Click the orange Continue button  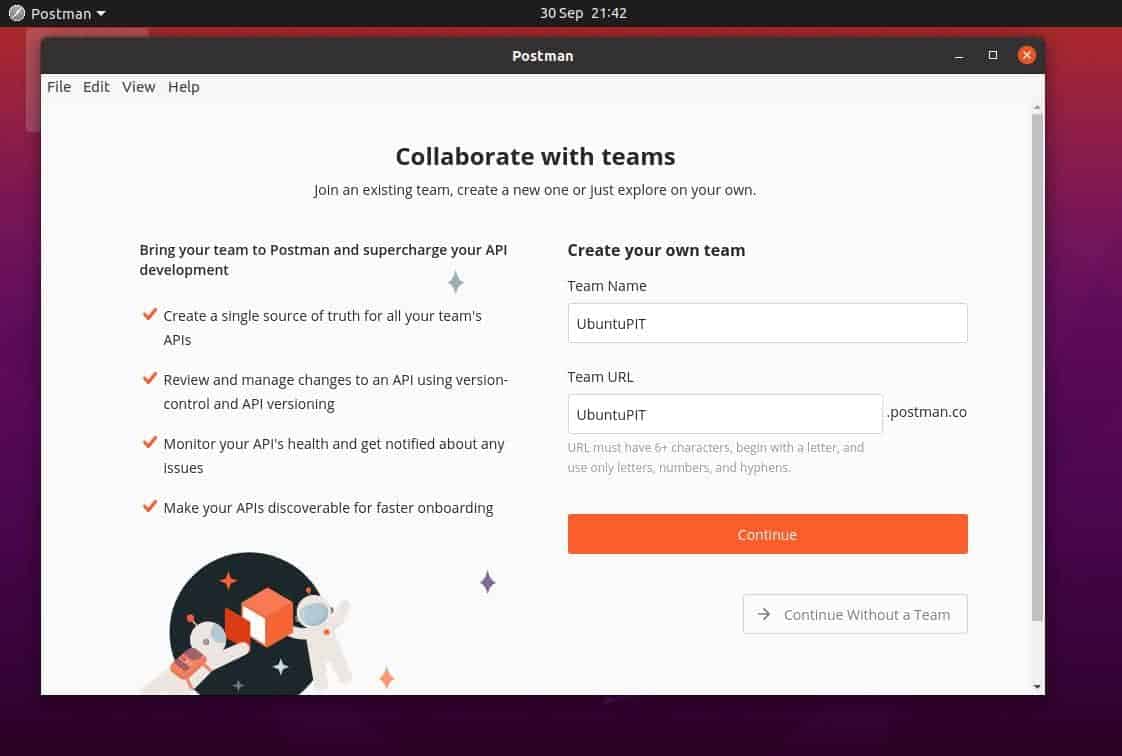767,534
